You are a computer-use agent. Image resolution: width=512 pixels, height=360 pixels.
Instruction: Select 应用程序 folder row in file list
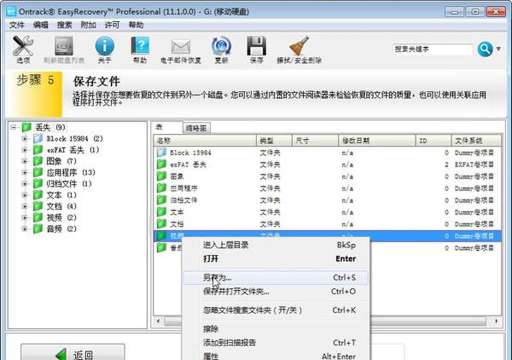point(328,188)
